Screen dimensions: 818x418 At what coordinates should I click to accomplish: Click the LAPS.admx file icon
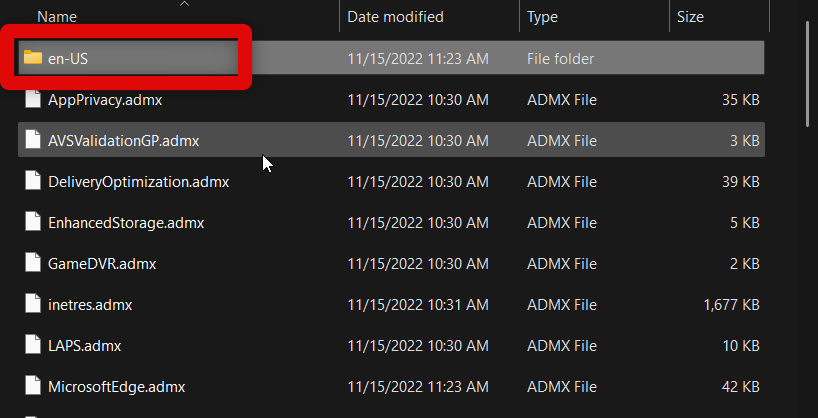click(x=33, y=346)
